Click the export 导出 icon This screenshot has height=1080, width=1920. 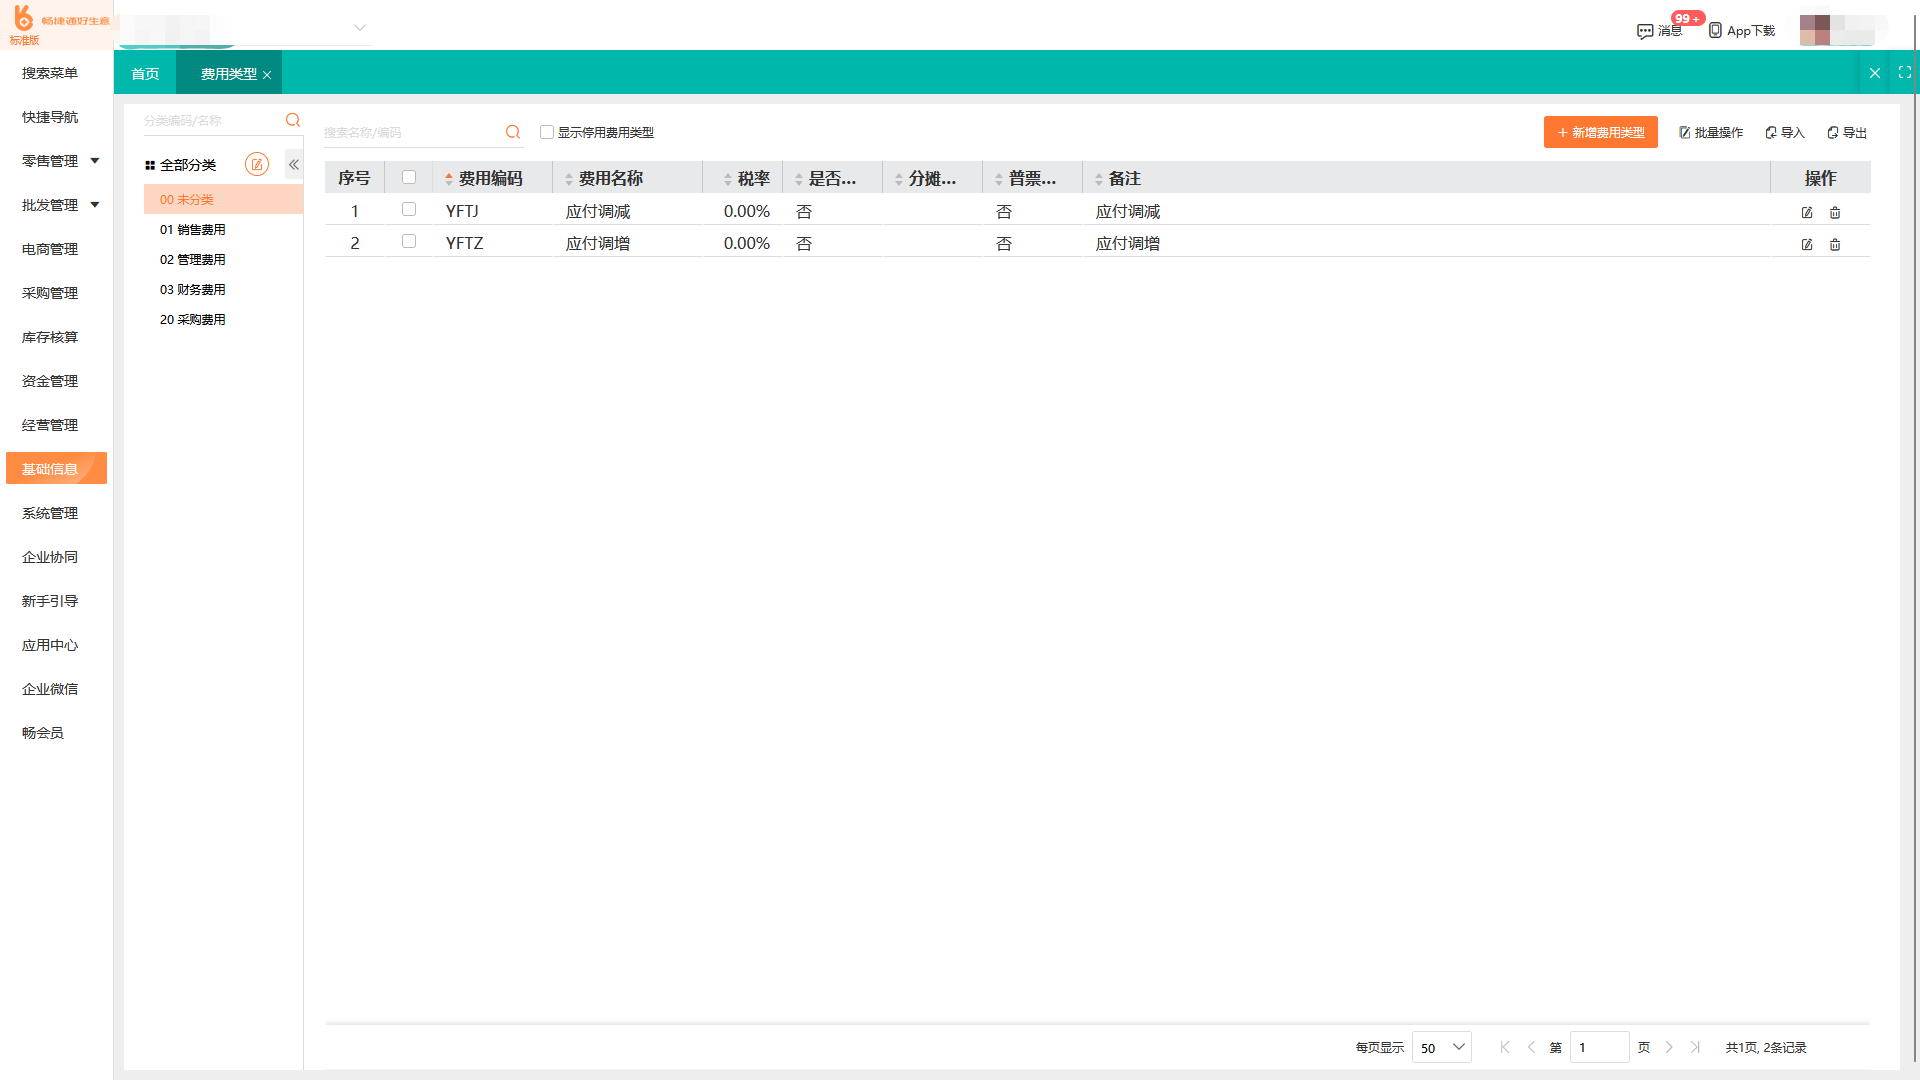click(1846, 132)
